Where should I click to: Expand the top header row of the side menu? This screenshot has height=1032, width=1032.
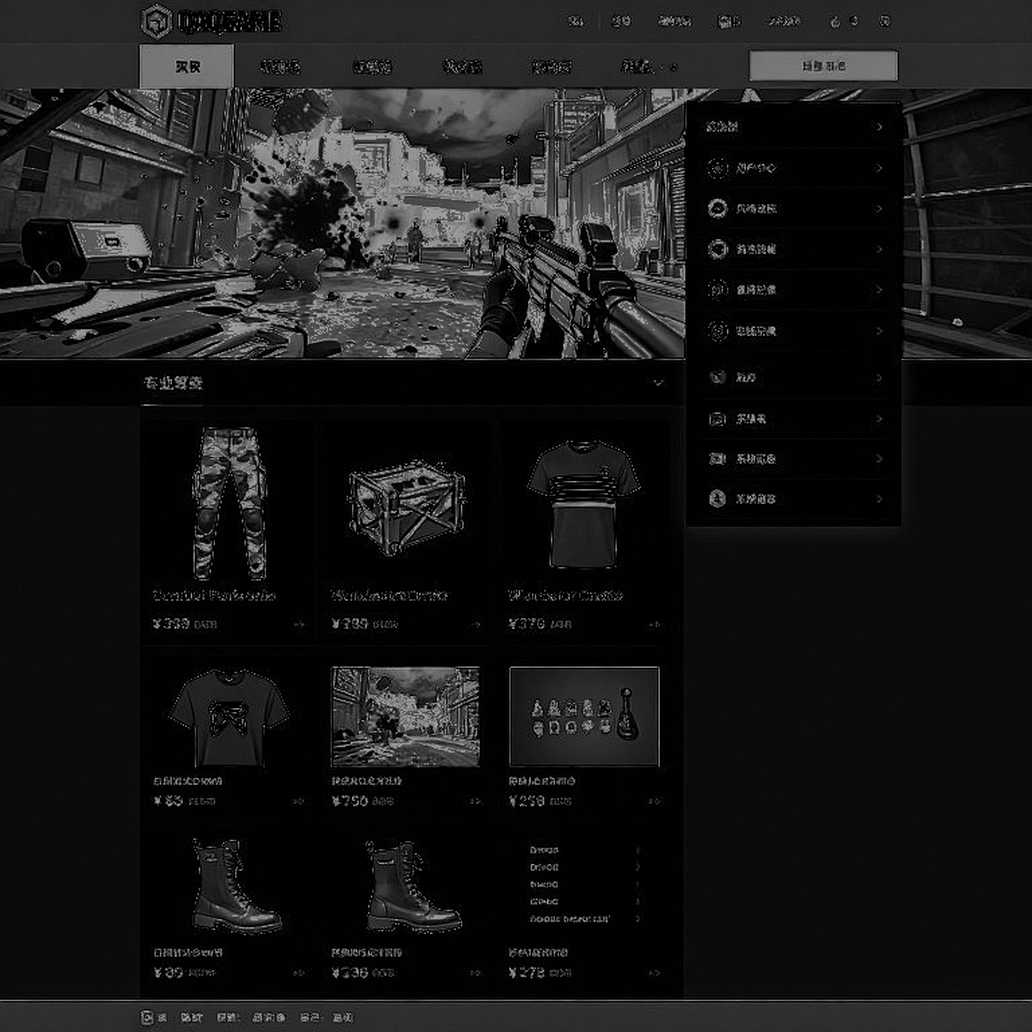click(x=794, y=126)
